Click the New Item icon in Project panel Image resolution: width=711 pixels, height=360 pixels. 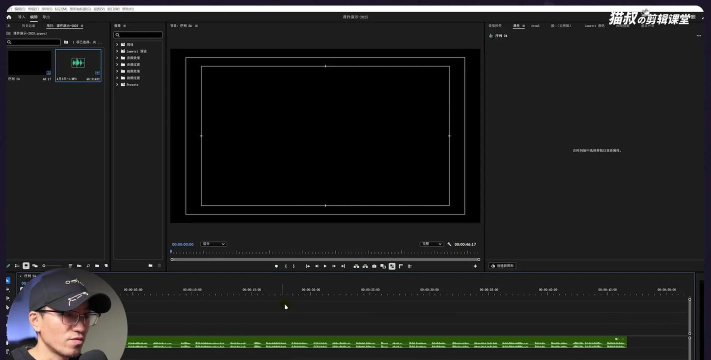tap(106, 266)
